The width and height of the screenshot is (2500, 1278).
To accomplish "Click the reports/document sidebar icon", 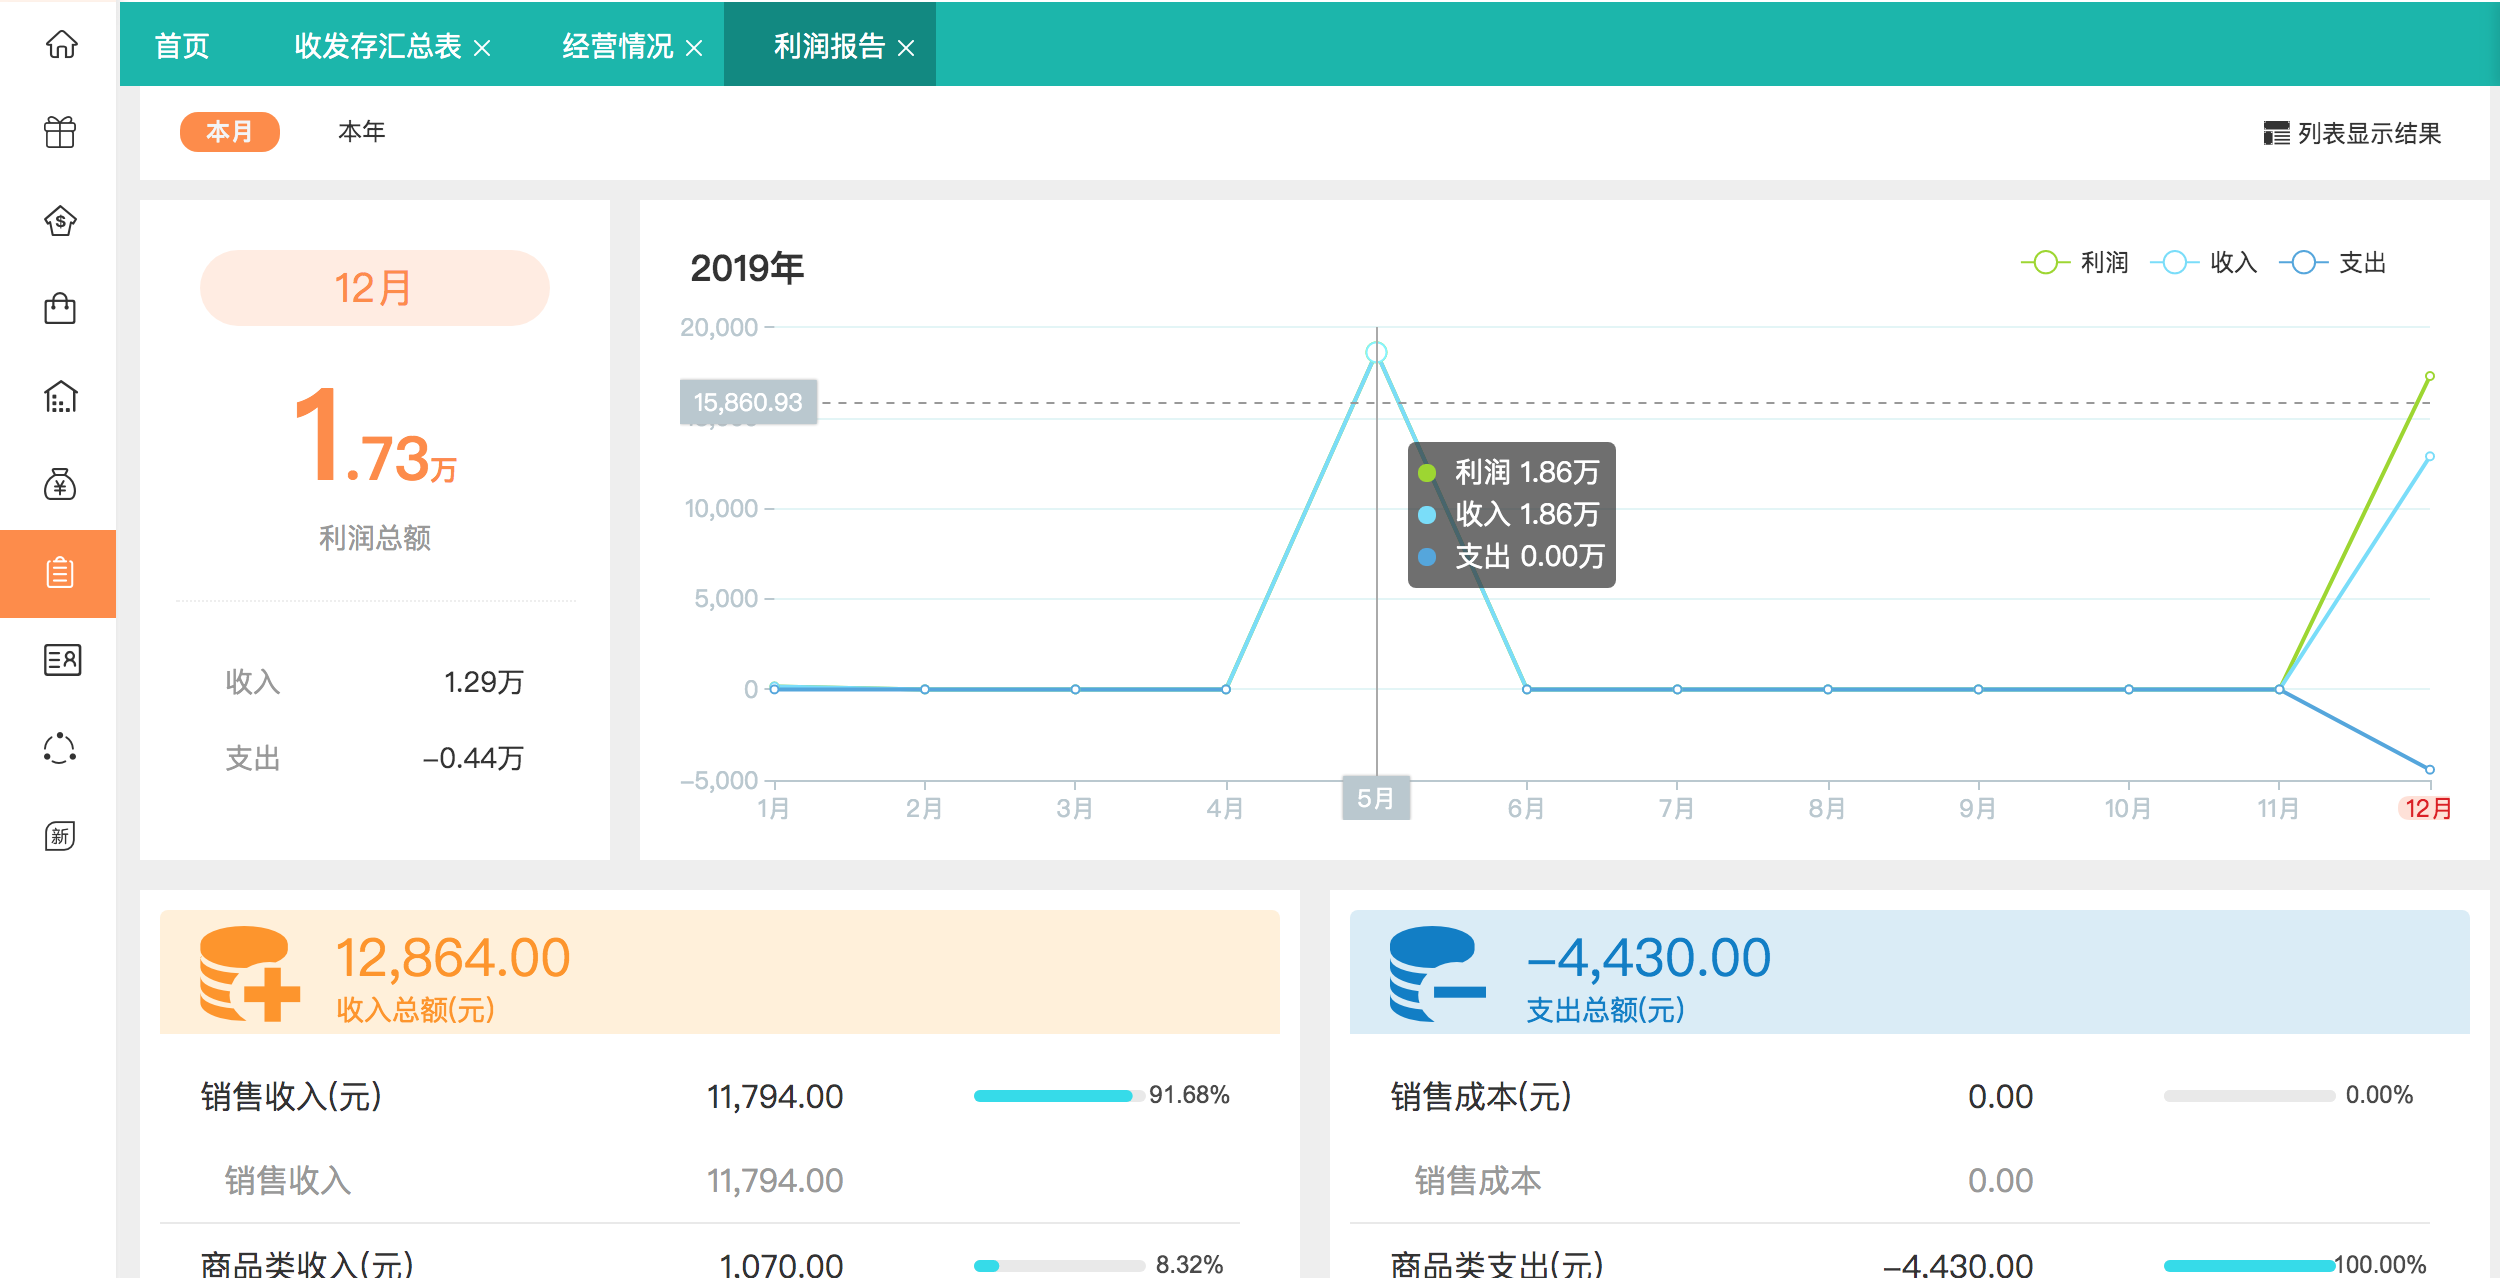I will pyautogui.click(x=62, y=571).
